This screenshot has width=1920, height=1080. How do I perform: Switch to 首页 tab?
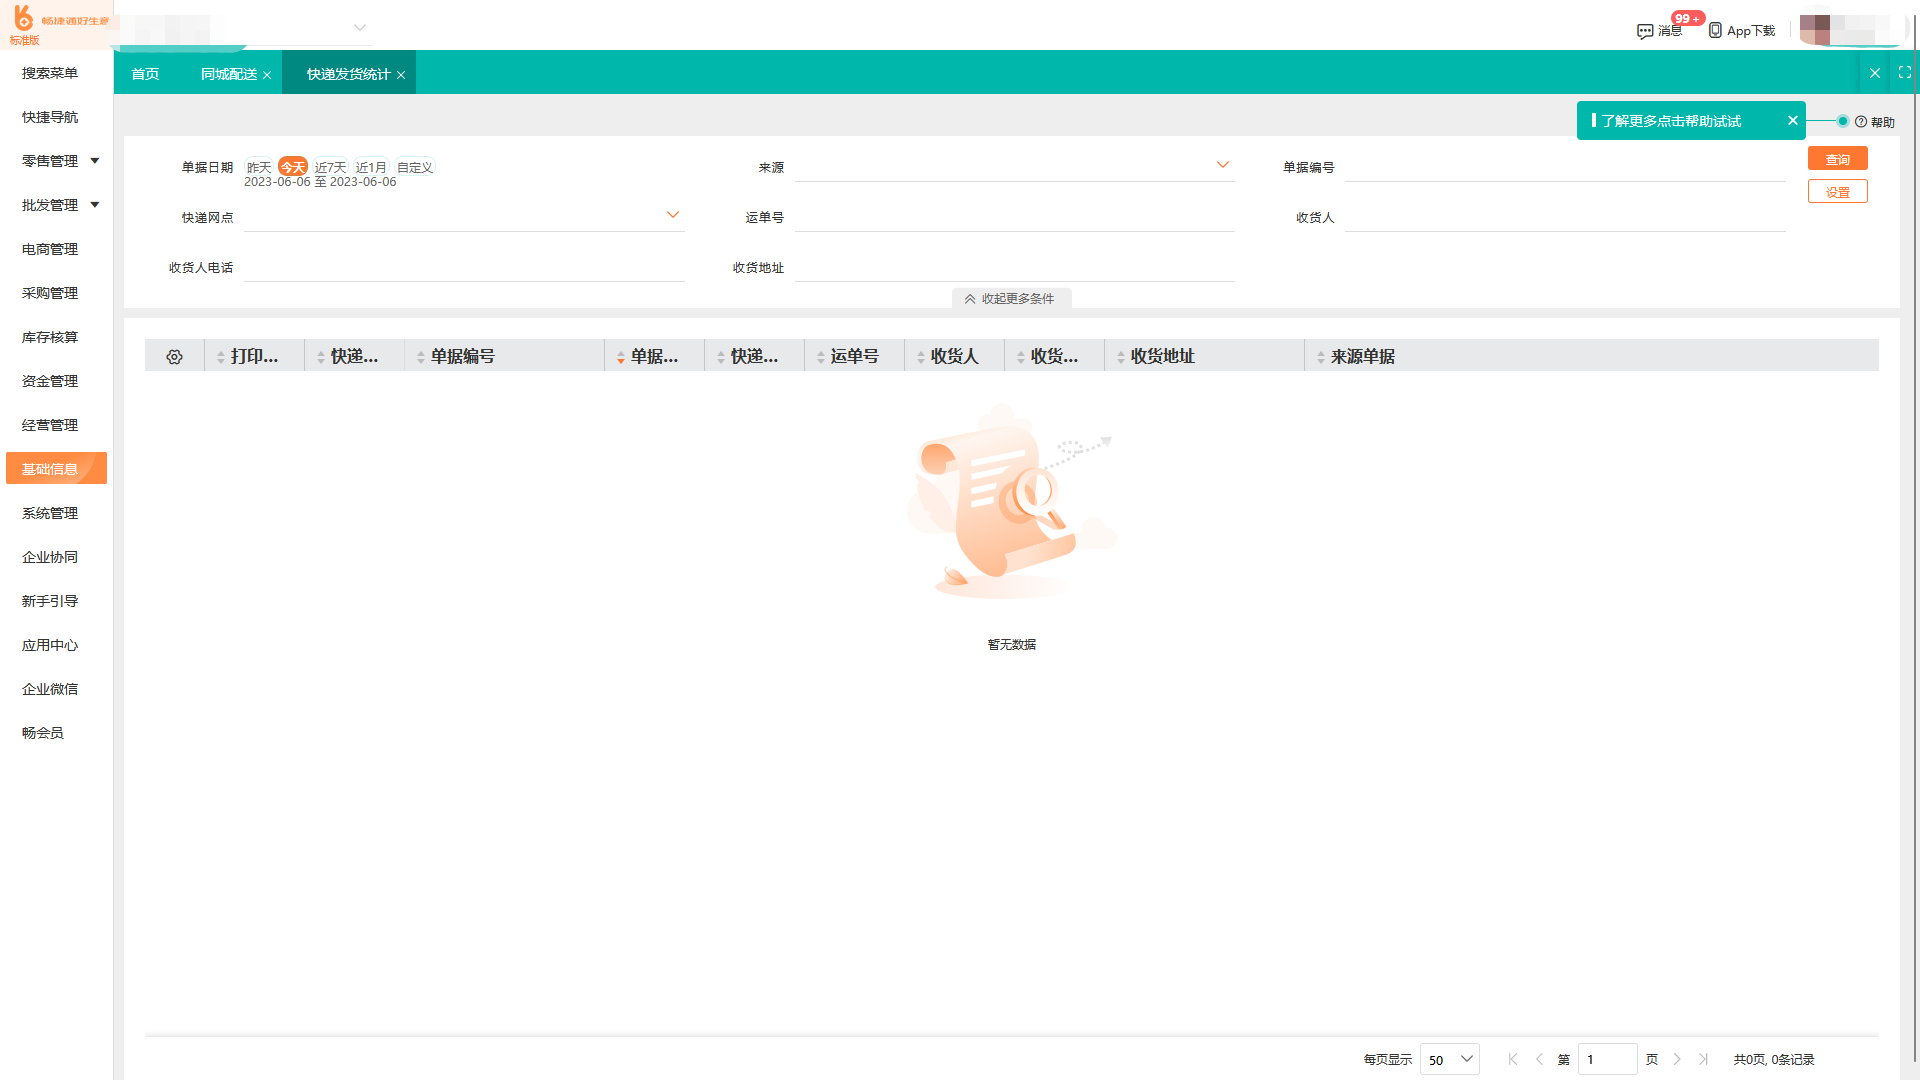[x=145, y=74]
